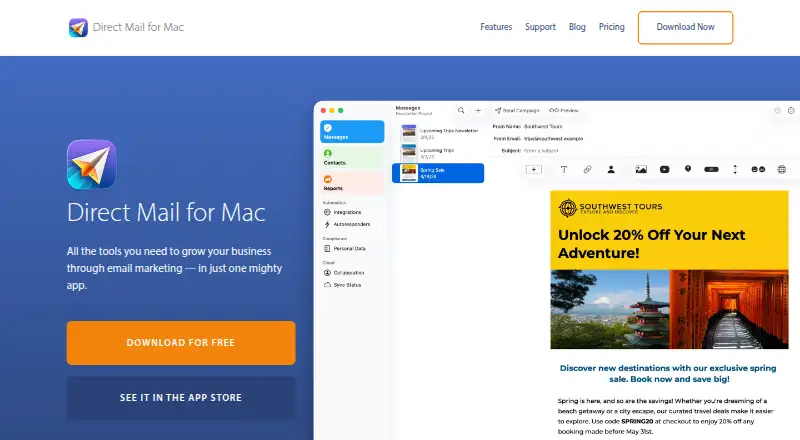Click the person mail-merge icon
800x440 pixels.
611,169
